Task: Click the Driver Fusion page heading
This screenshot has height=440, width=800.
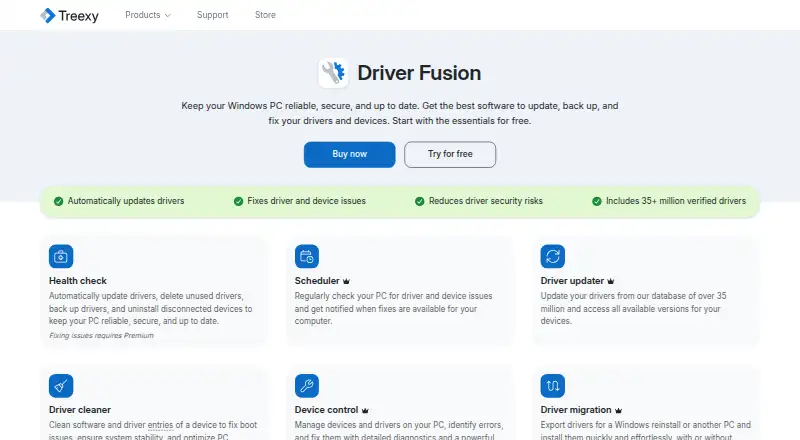Action: click(419, 73)
